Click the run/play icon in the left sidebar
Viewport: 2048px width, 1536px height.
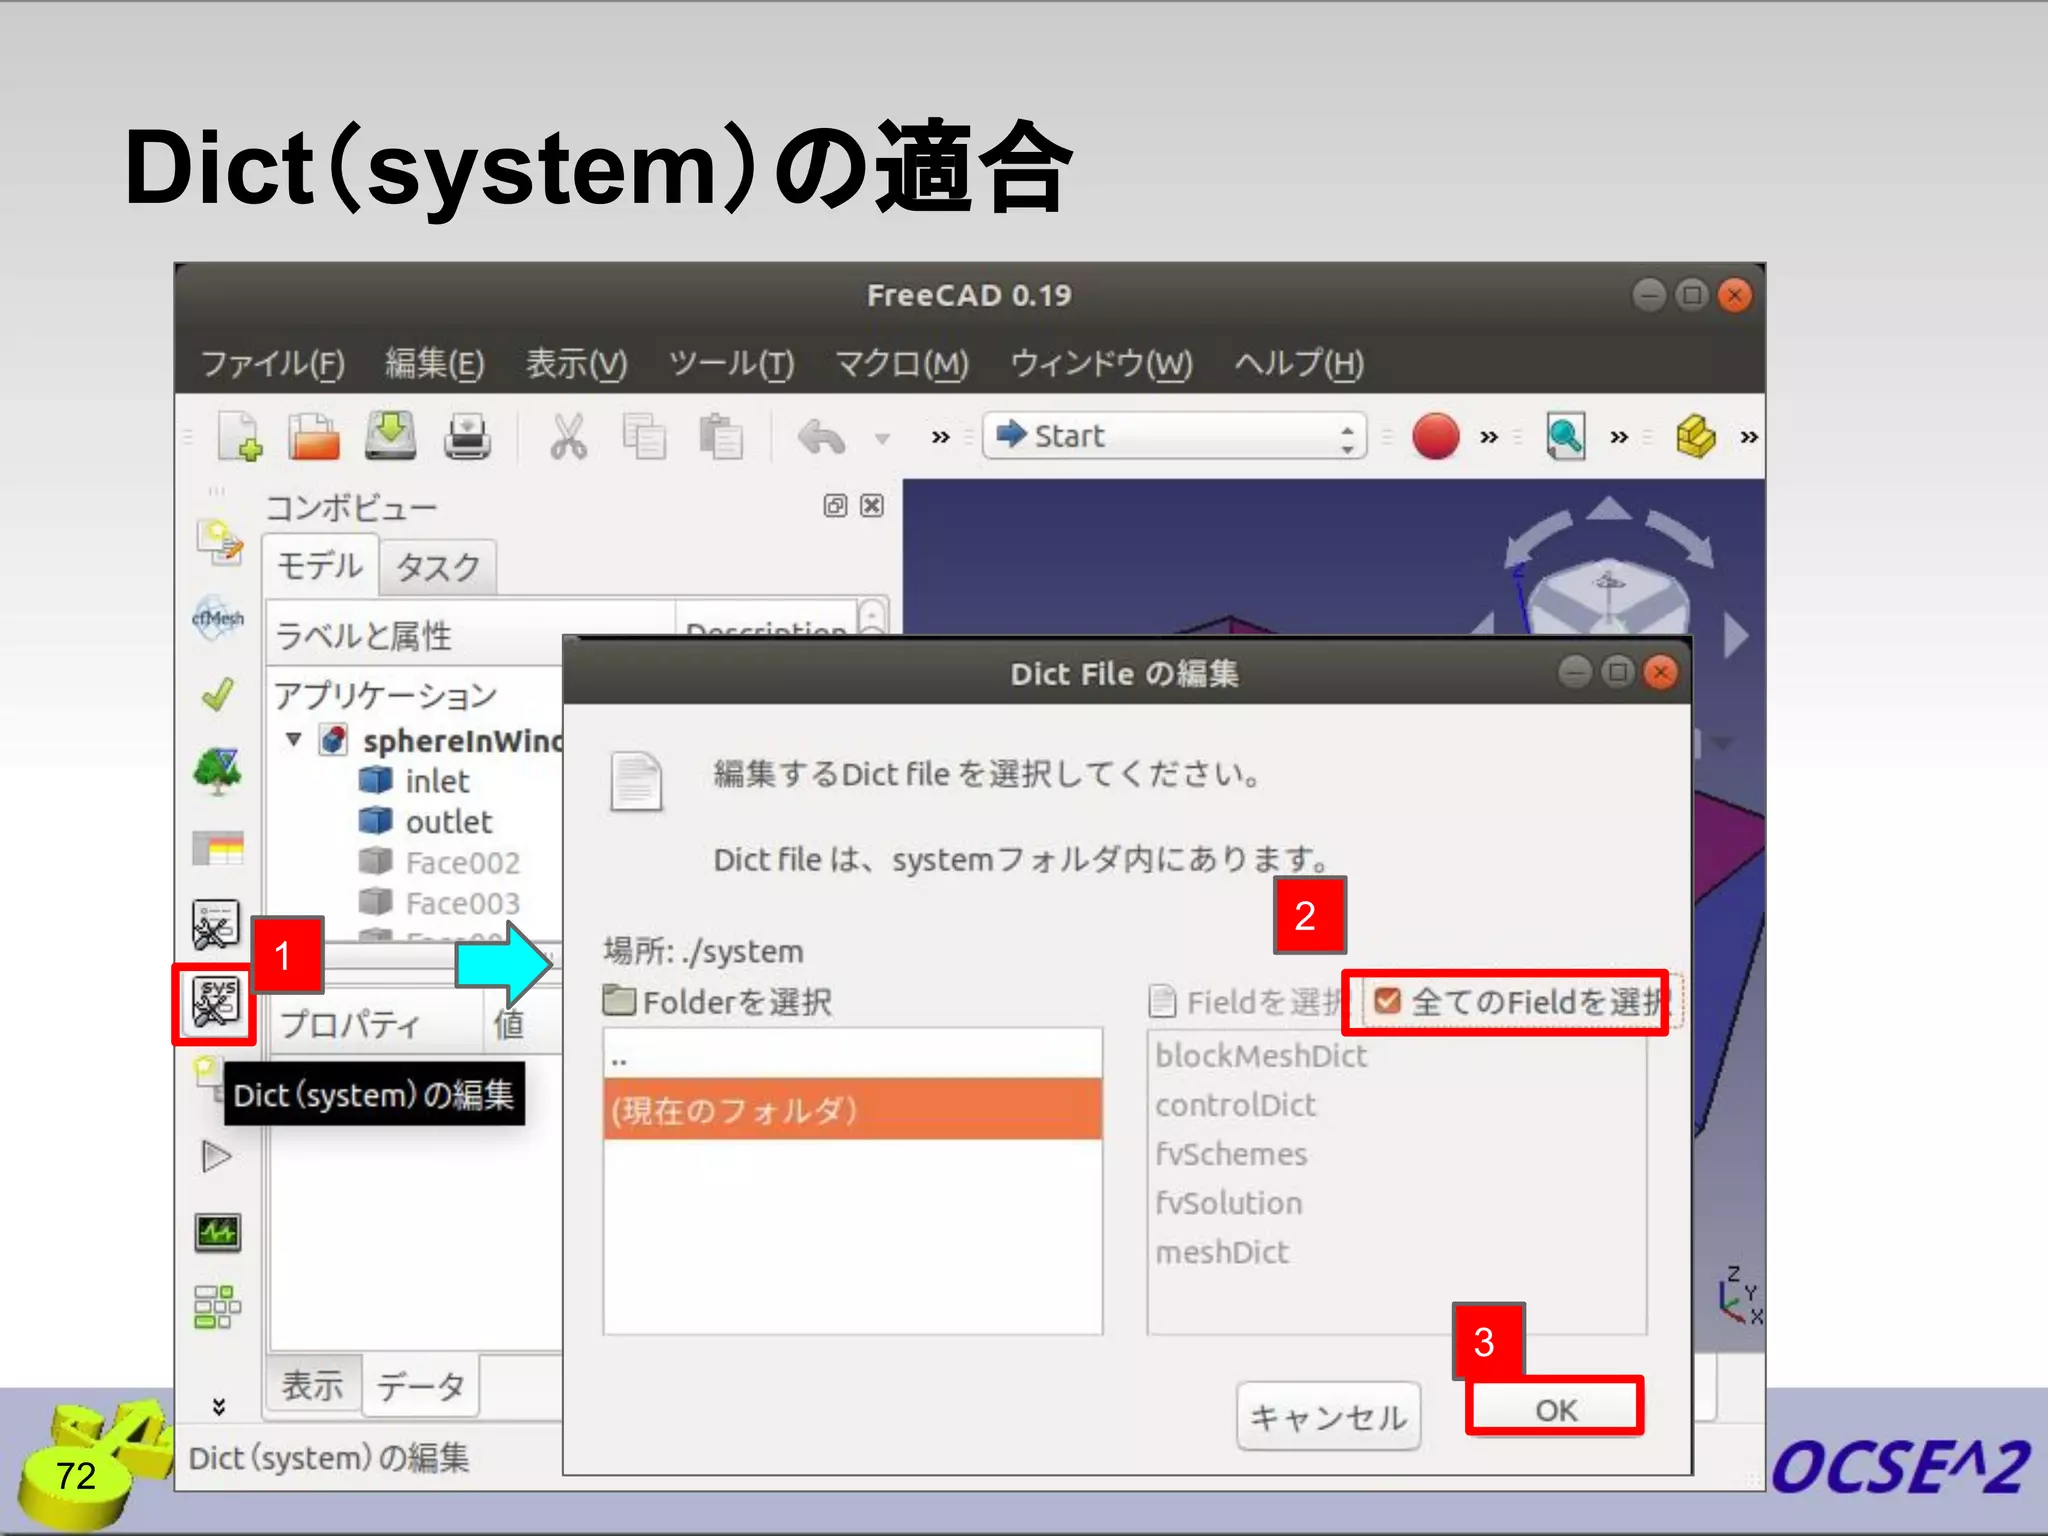(216, 1156)
